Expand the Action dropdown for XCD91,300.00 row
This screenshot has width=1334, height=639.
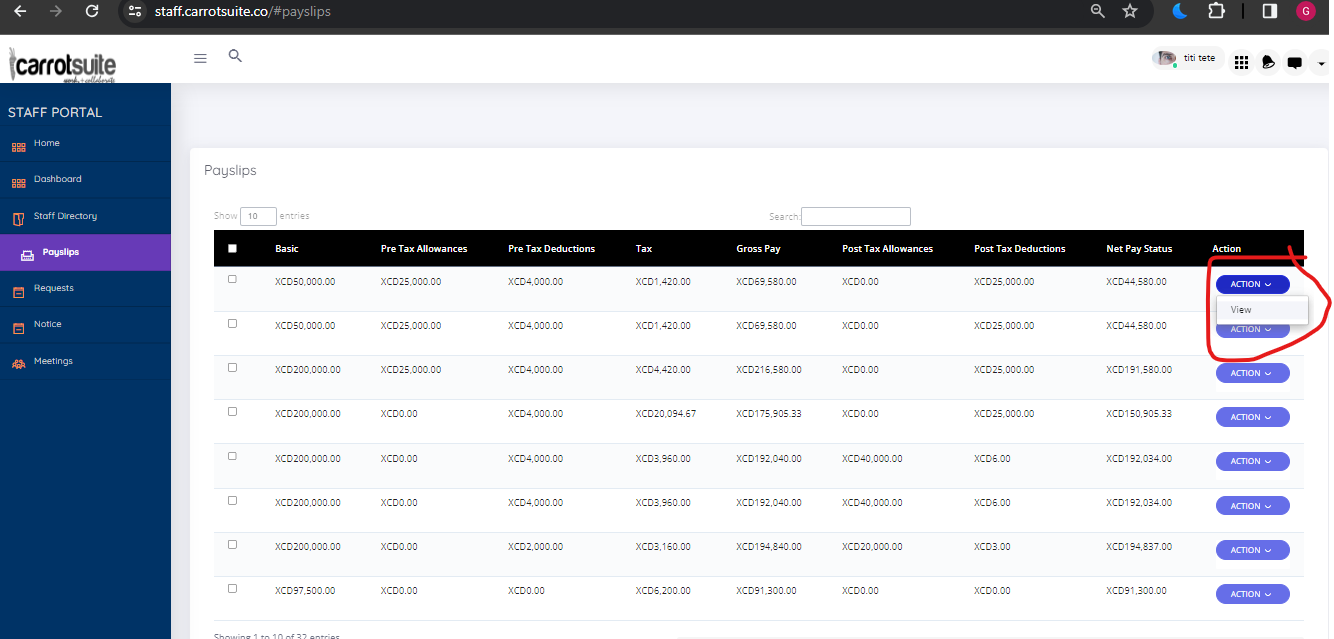pyautogui.click(x=1252, y=594)
